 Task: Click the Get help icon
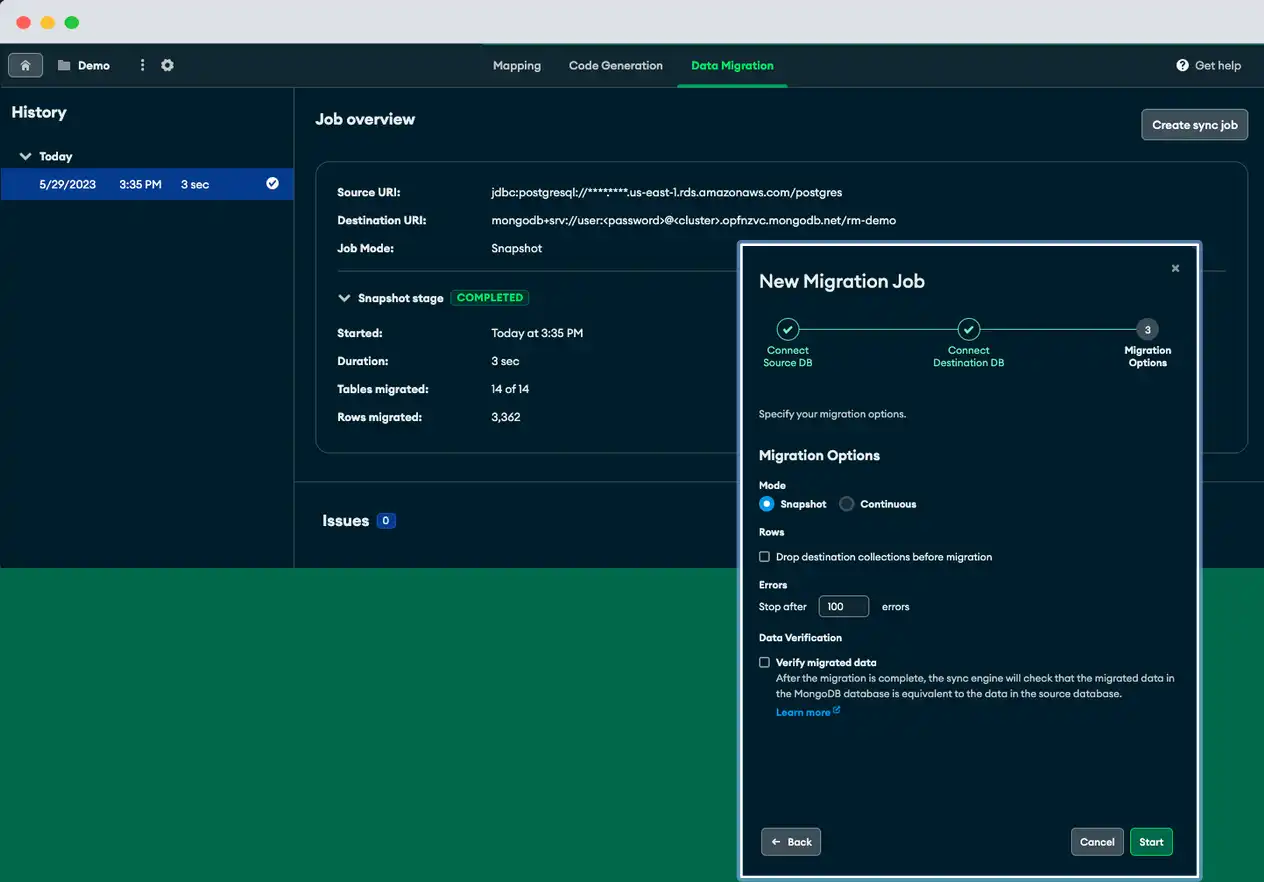pos(1181,65)
